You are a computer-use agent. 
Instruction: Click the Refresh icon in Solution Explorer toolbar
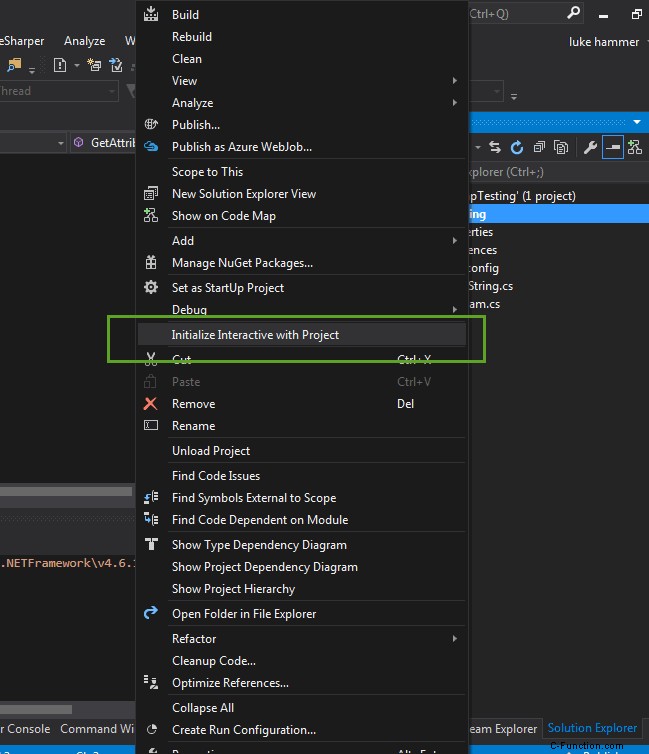click(517, 147)
